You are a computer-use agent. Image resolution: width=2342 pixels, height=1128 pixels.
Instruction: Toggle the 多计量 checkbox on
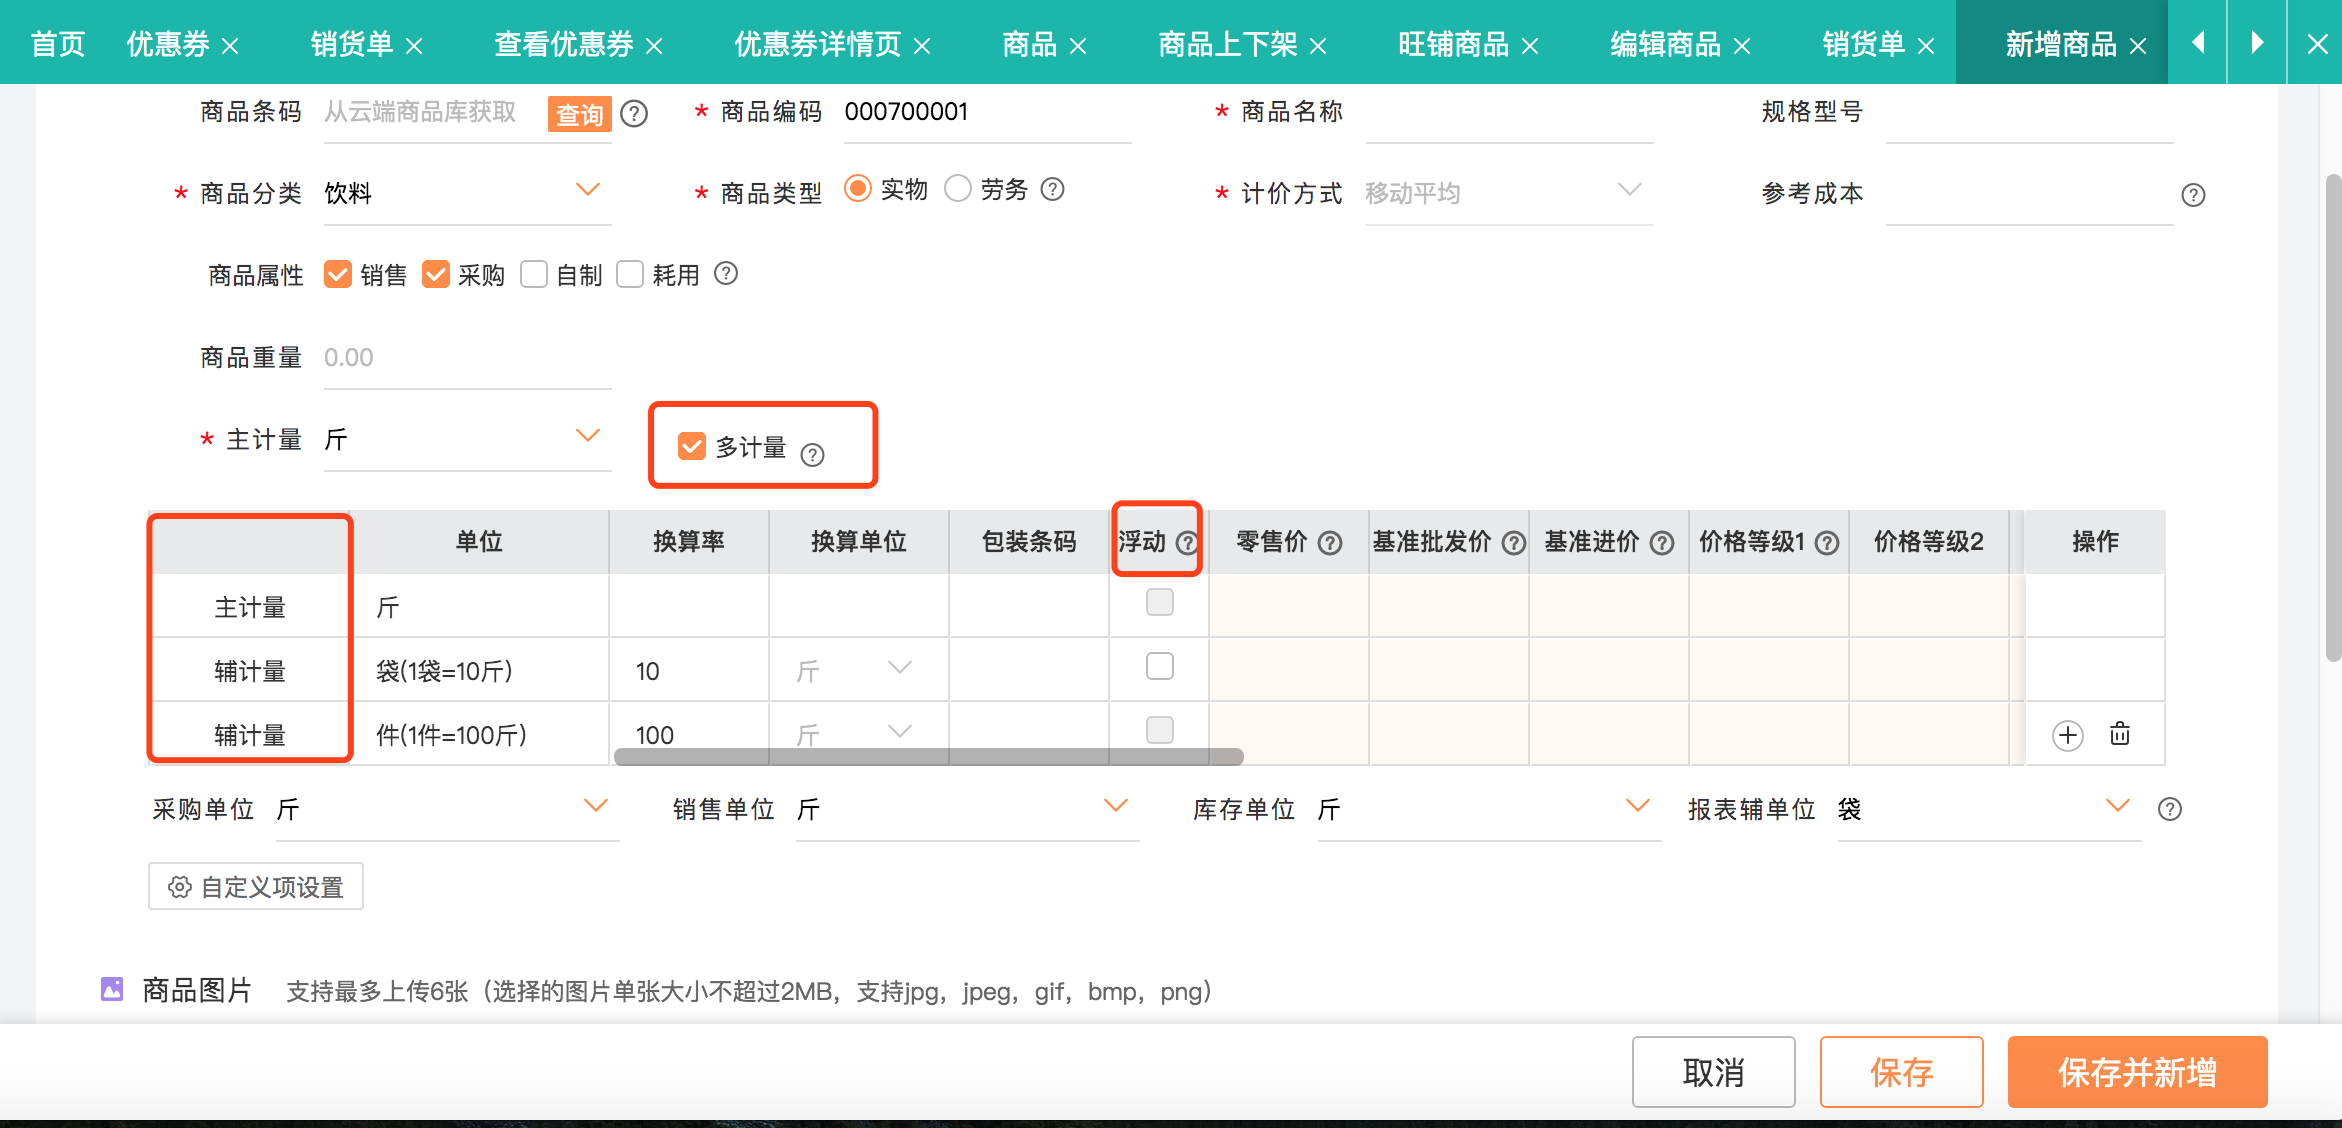[693, 445]
